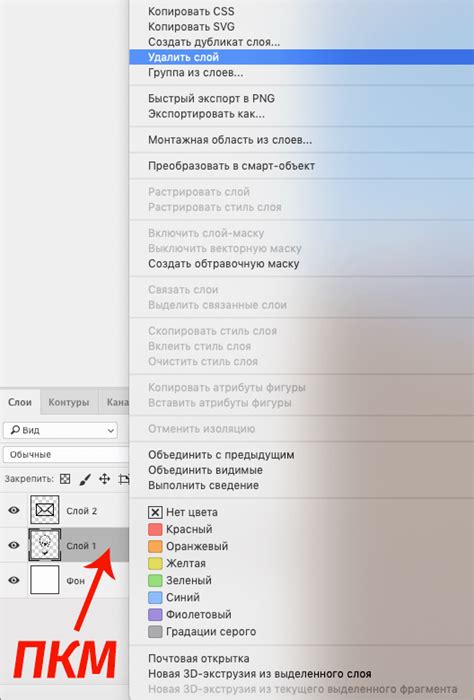
Task: Click the Слой 1 layer thumbnail
Action: pos(45,545)
